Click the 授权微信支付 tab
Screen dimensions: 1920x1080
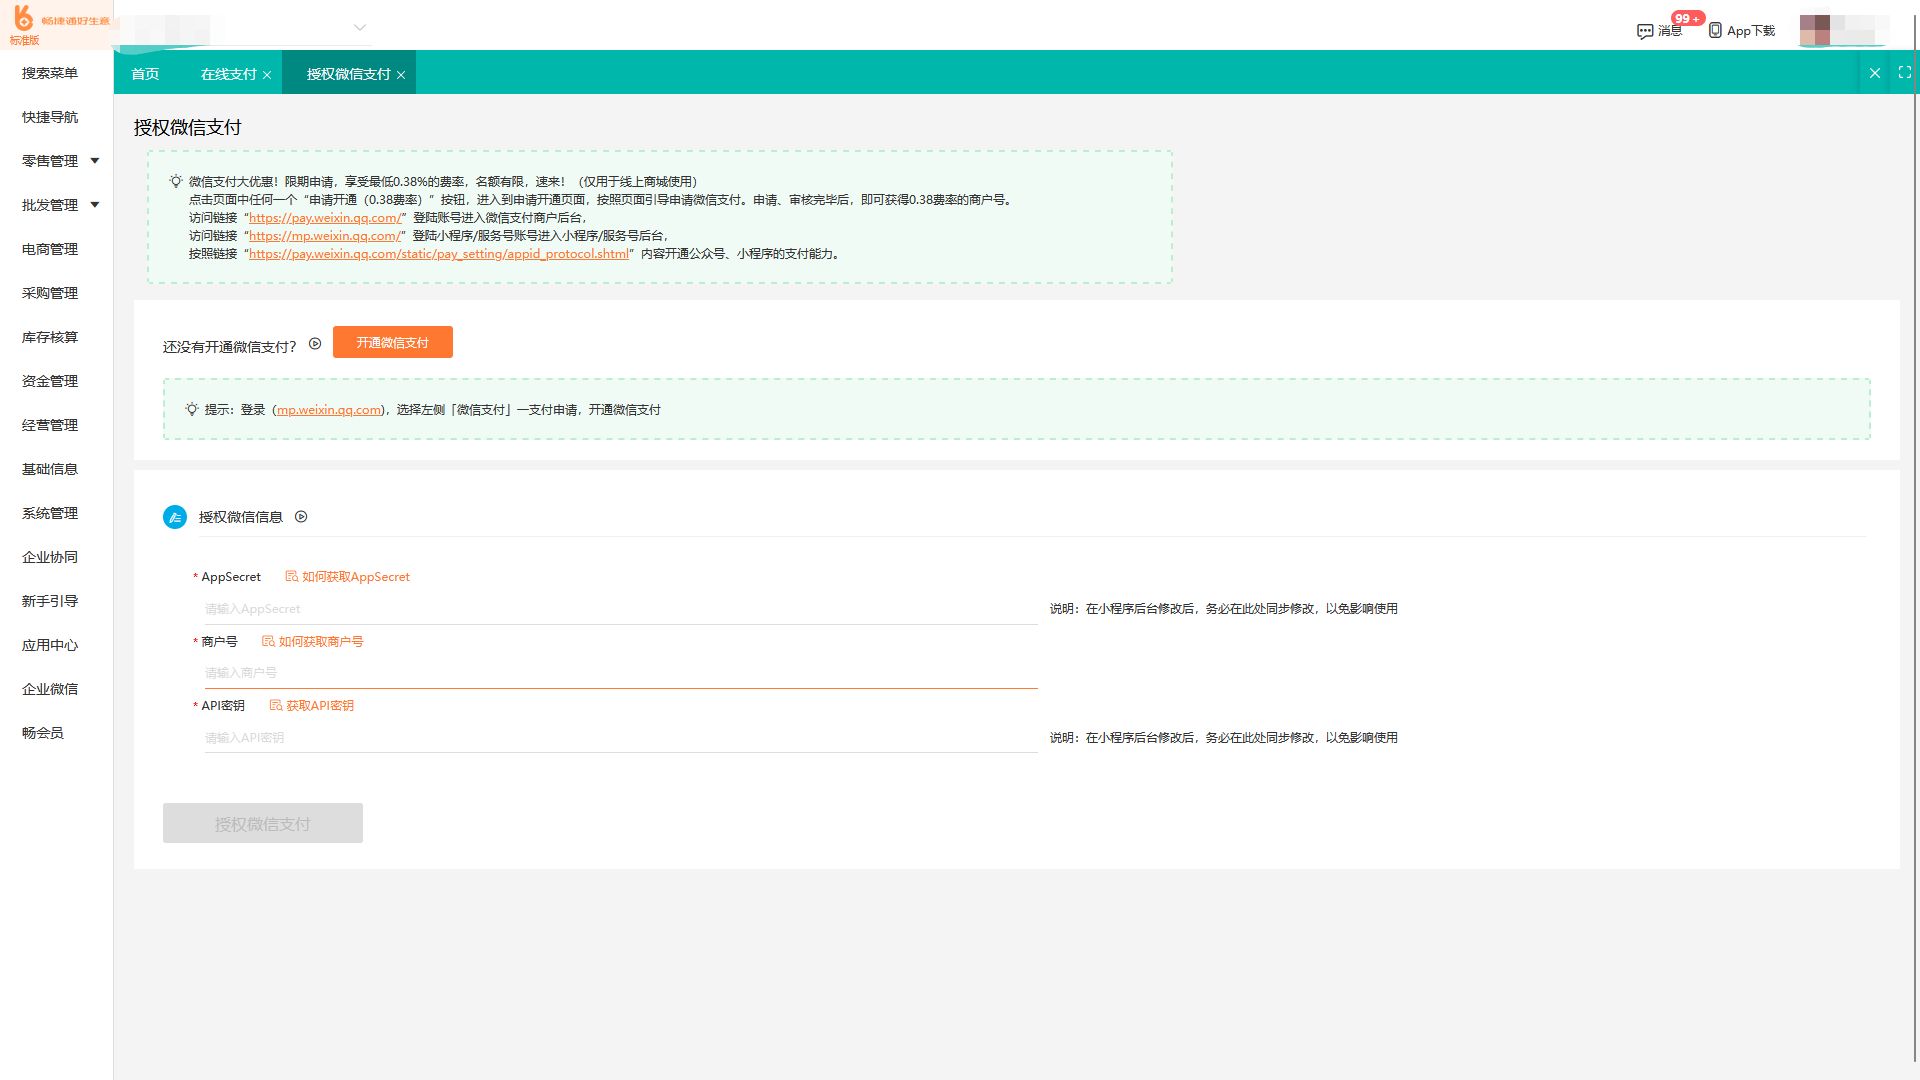coord(348,74)
